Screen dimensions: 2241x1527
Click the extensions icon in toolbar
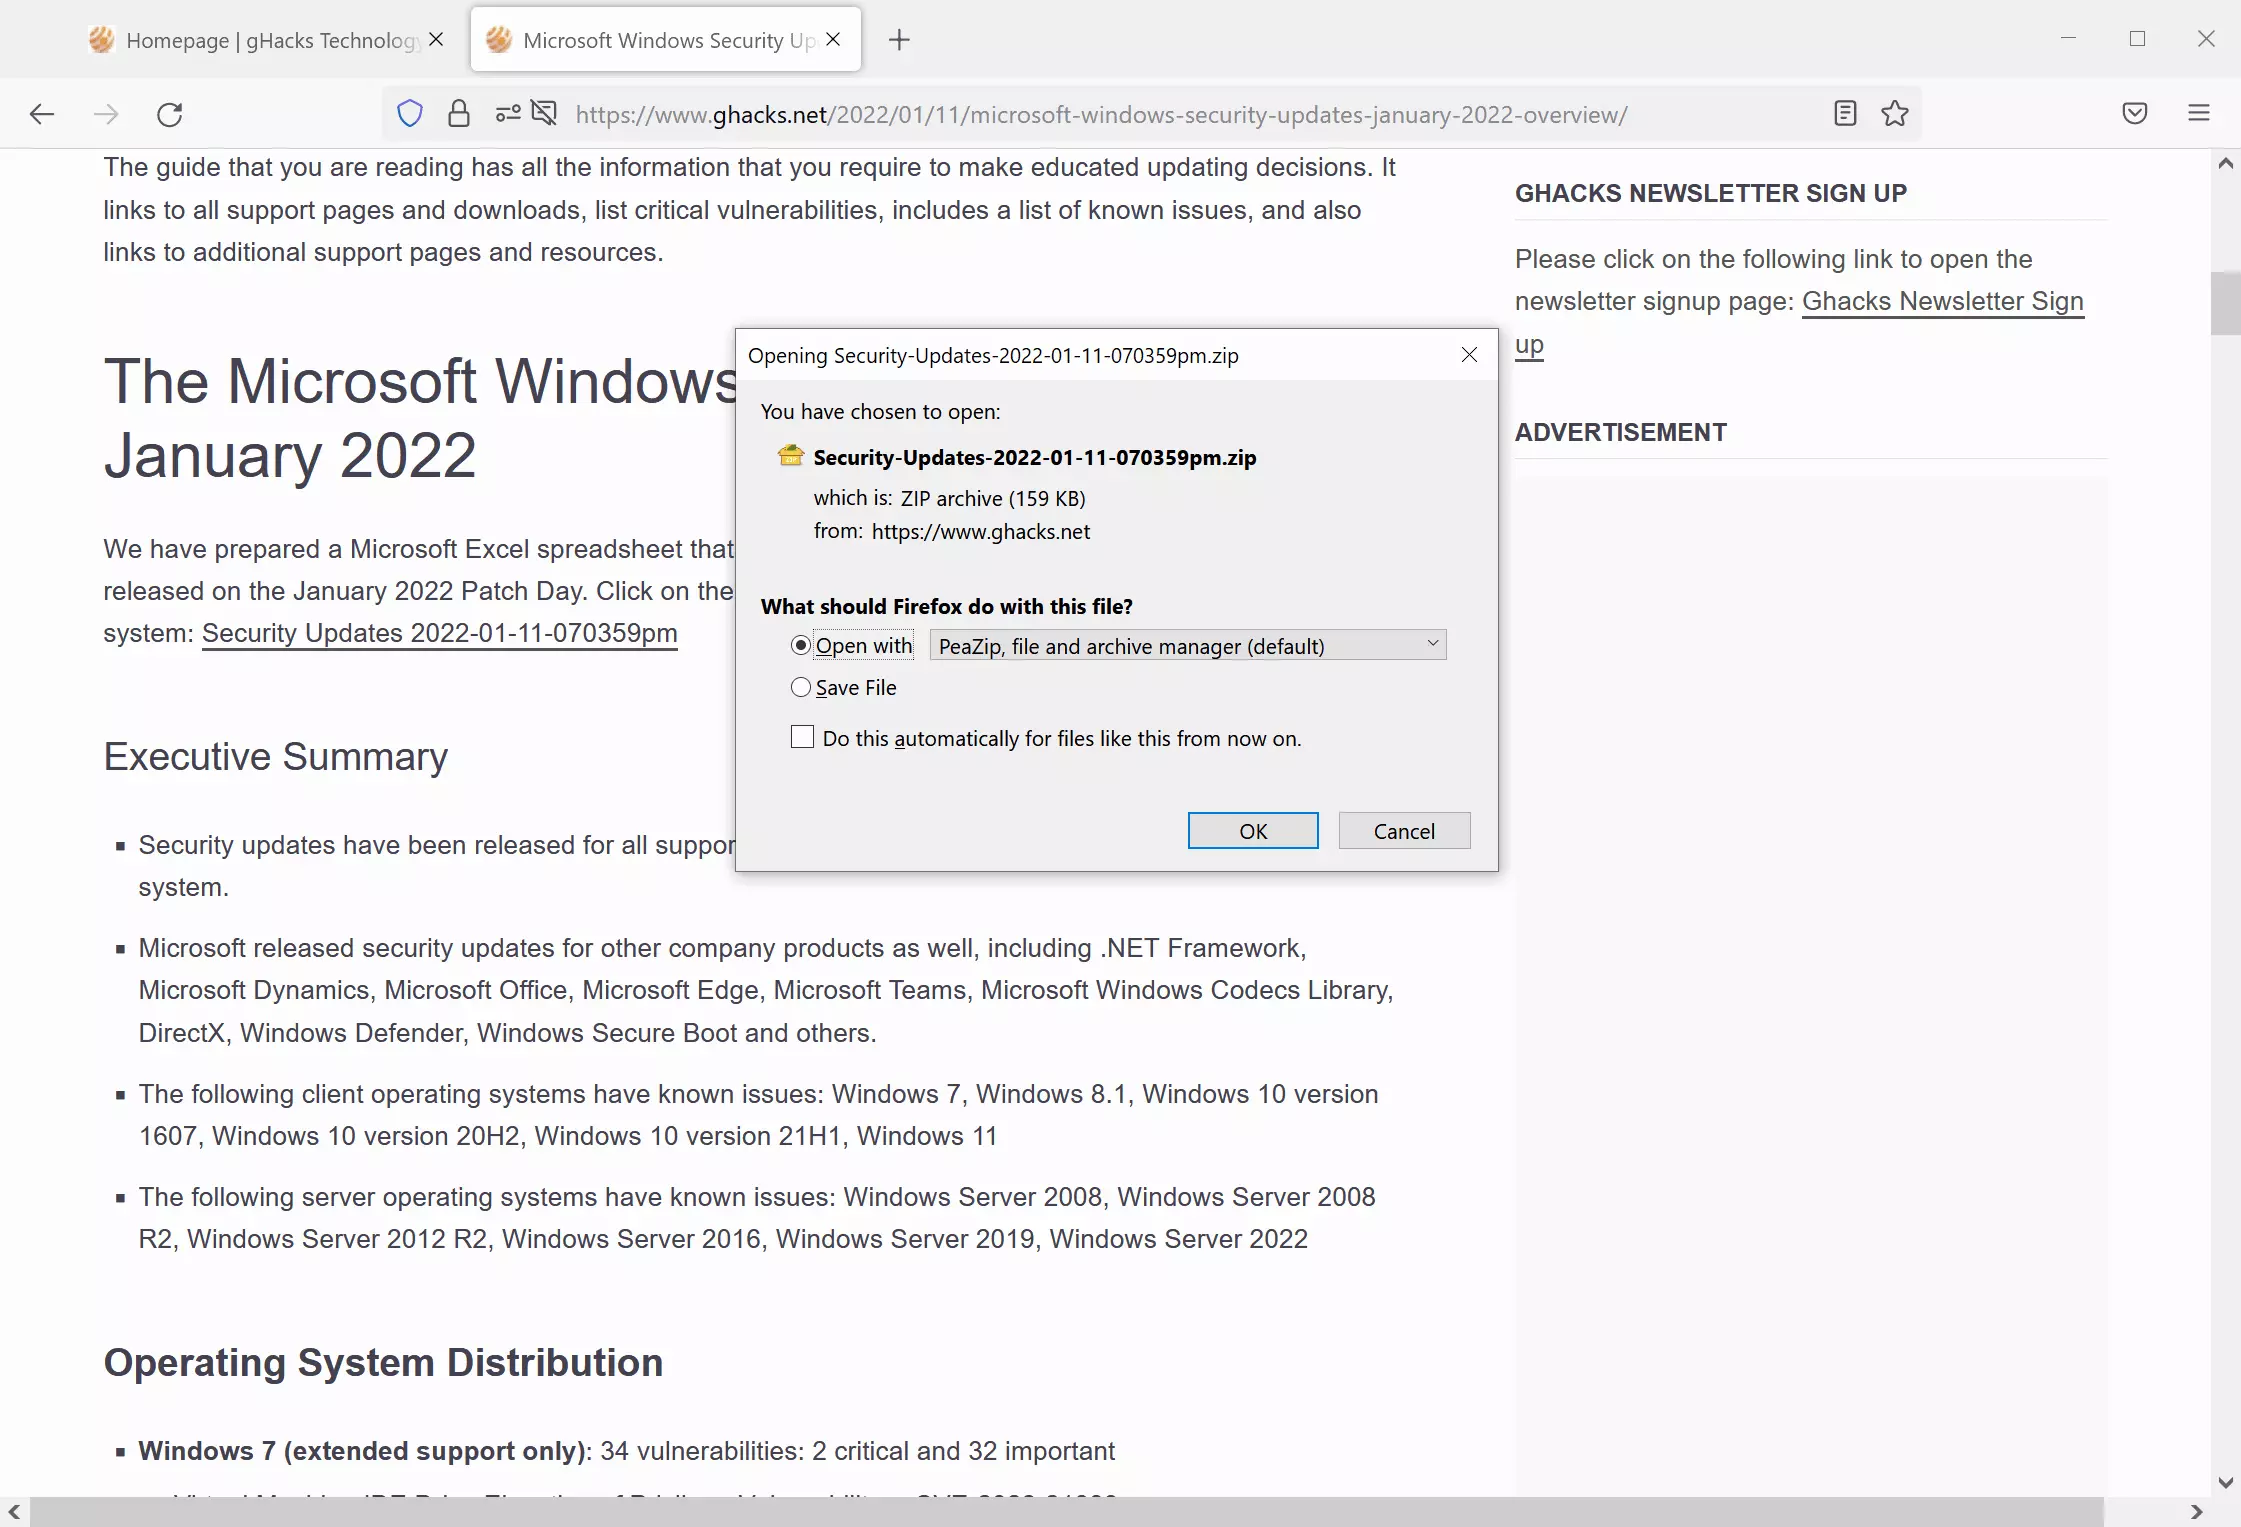(x=509, y=114)
